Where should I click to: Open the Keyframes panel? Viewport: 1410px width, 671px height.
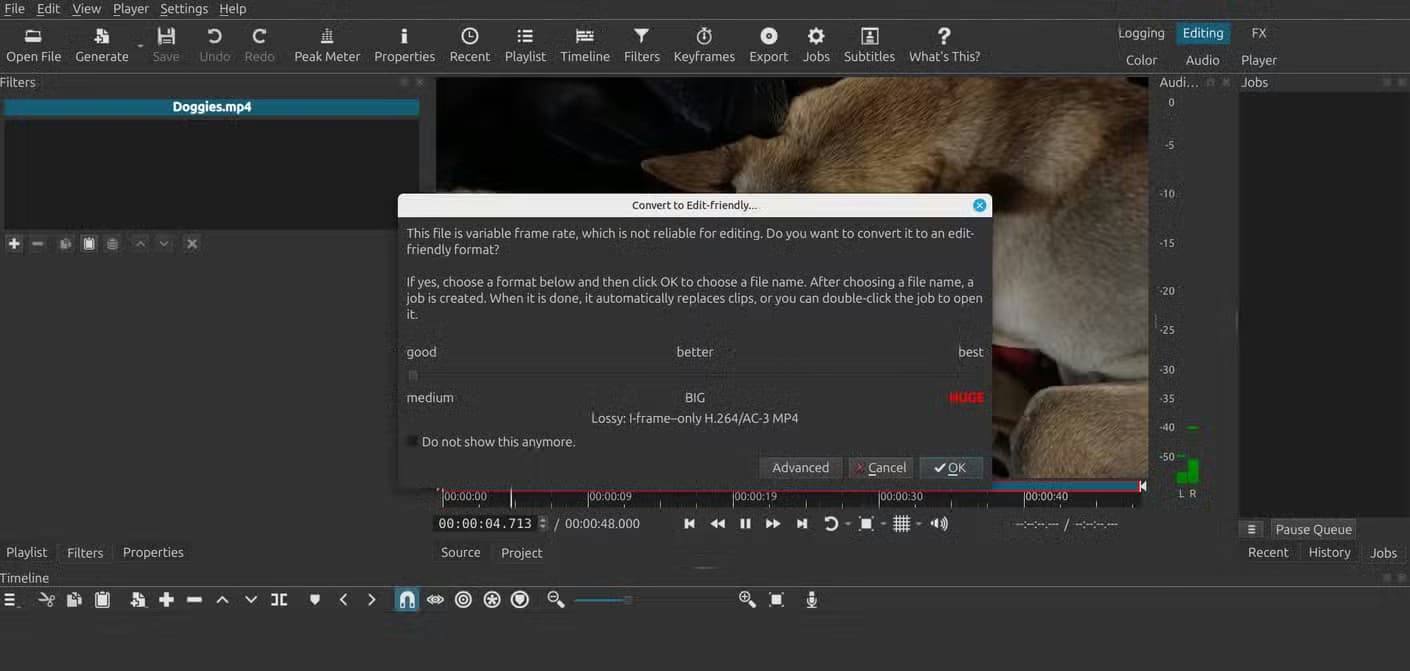(704, 45)
